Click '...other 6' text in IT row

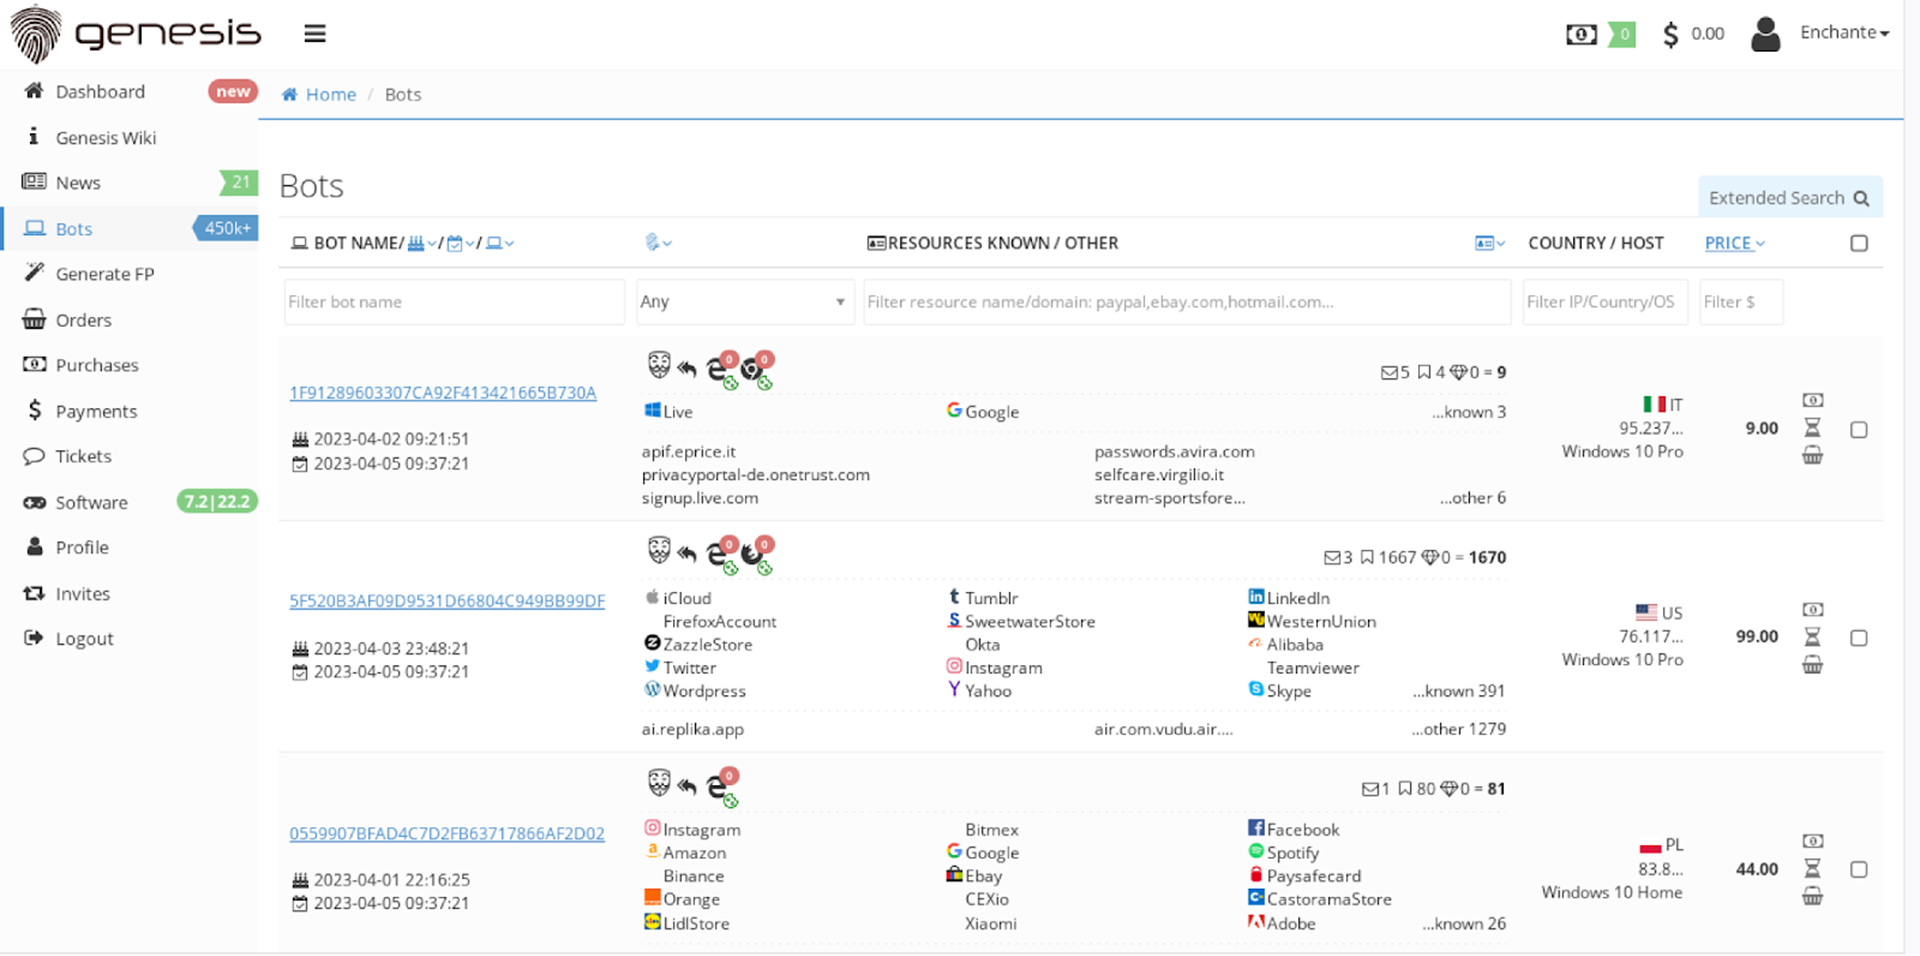tap(1472, 498)
